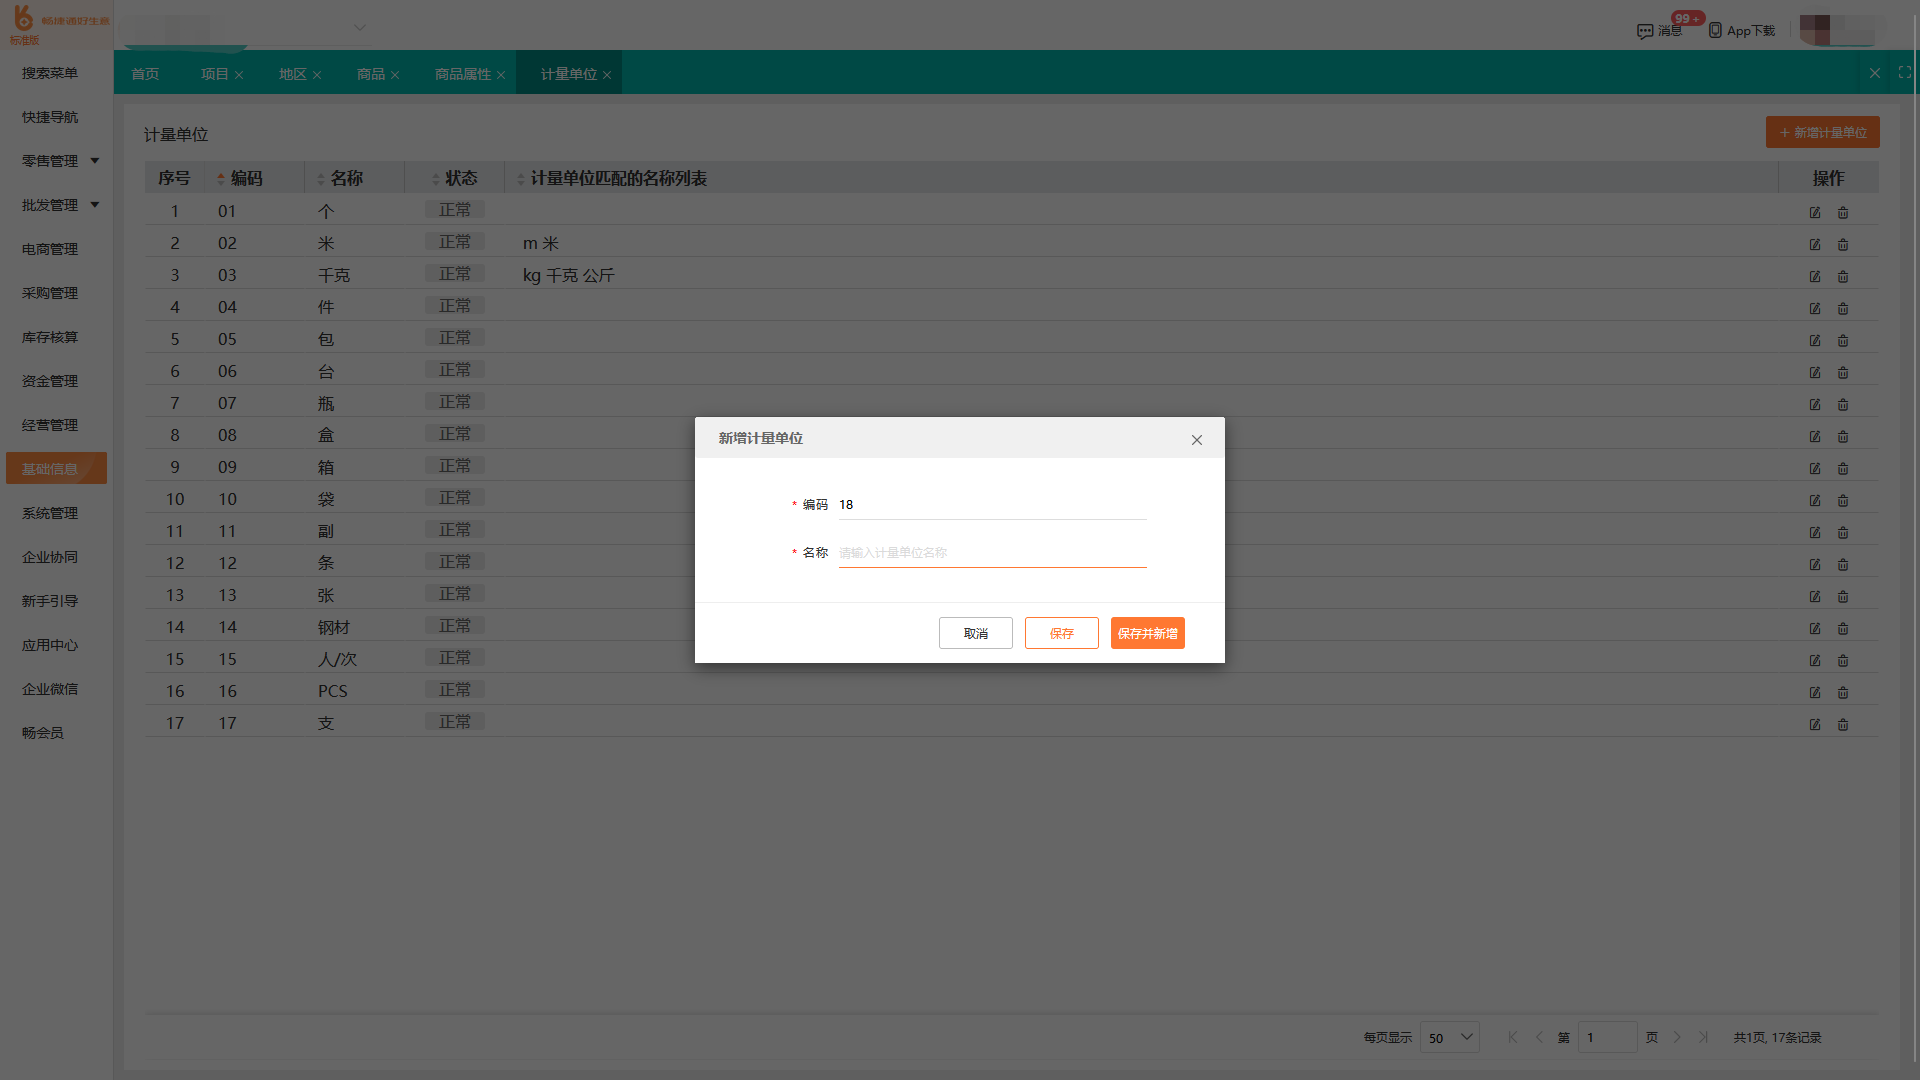Click the 名称 input field in dialog
The height and width of the screenshot is (1080, 1920).
pyautogui.click(x=990, y=553)
